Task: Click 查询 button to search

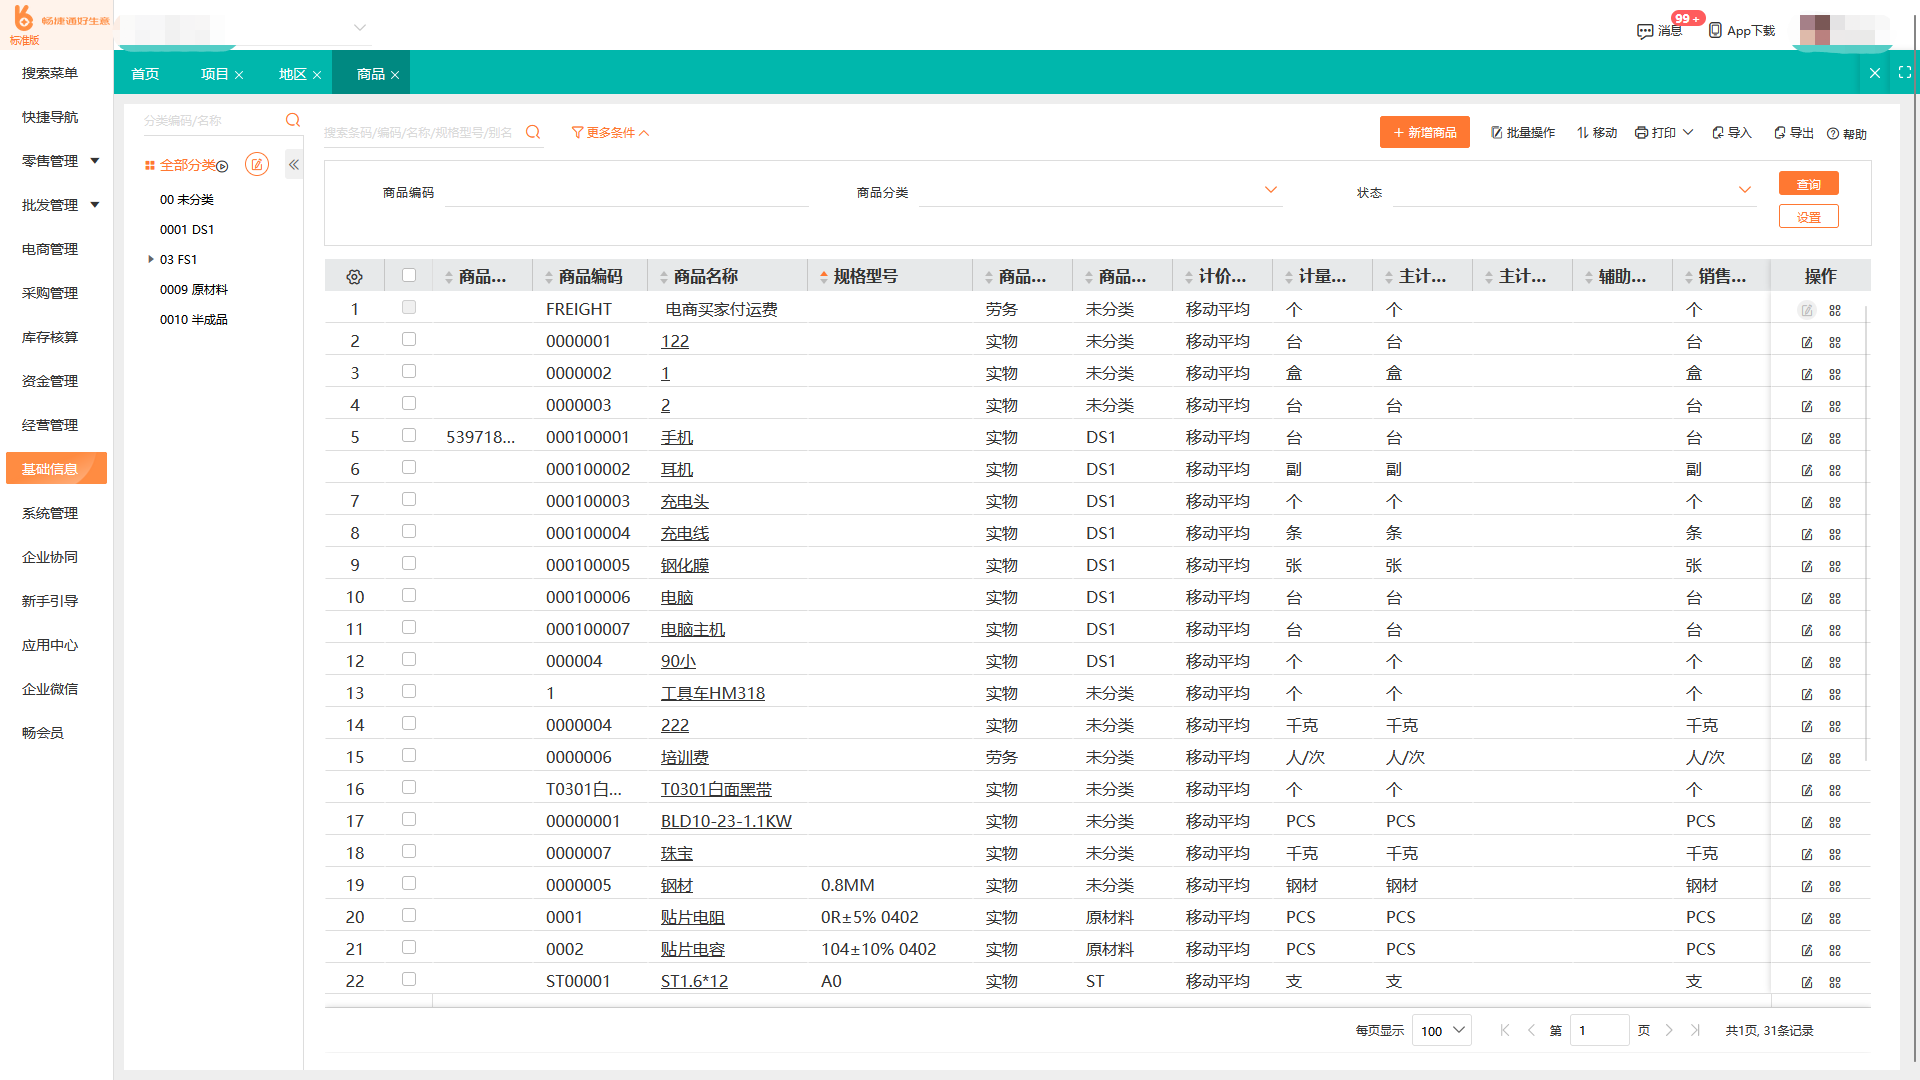Action: point(1808,183)
